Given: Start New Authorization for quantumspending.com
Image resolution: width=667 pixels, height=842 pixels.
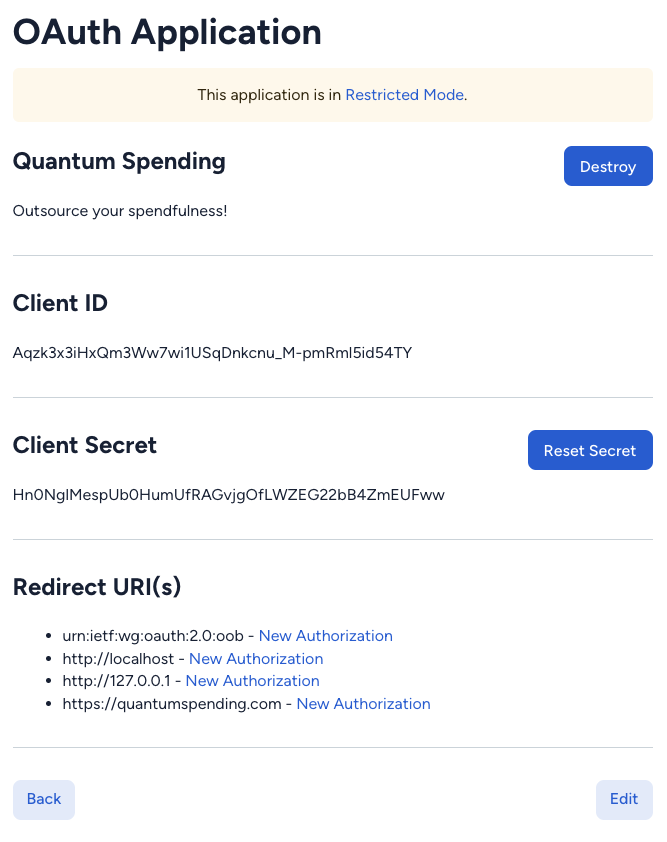Looking at the screenshot, I should [x=363, y=703].
